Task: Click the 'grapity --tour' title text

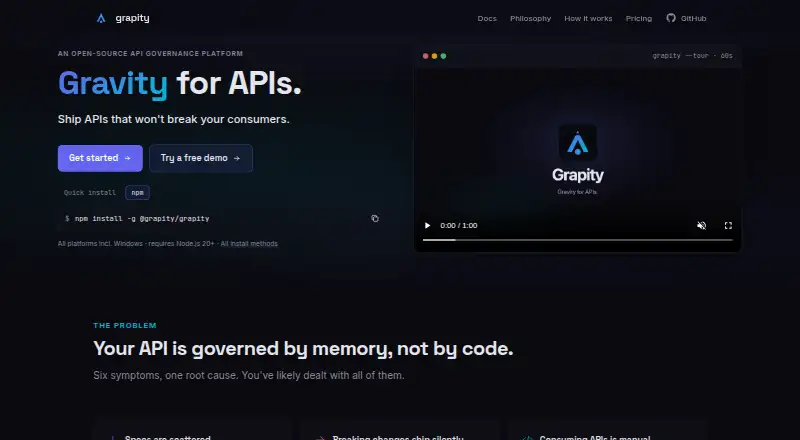Action: tap(692, 56)
